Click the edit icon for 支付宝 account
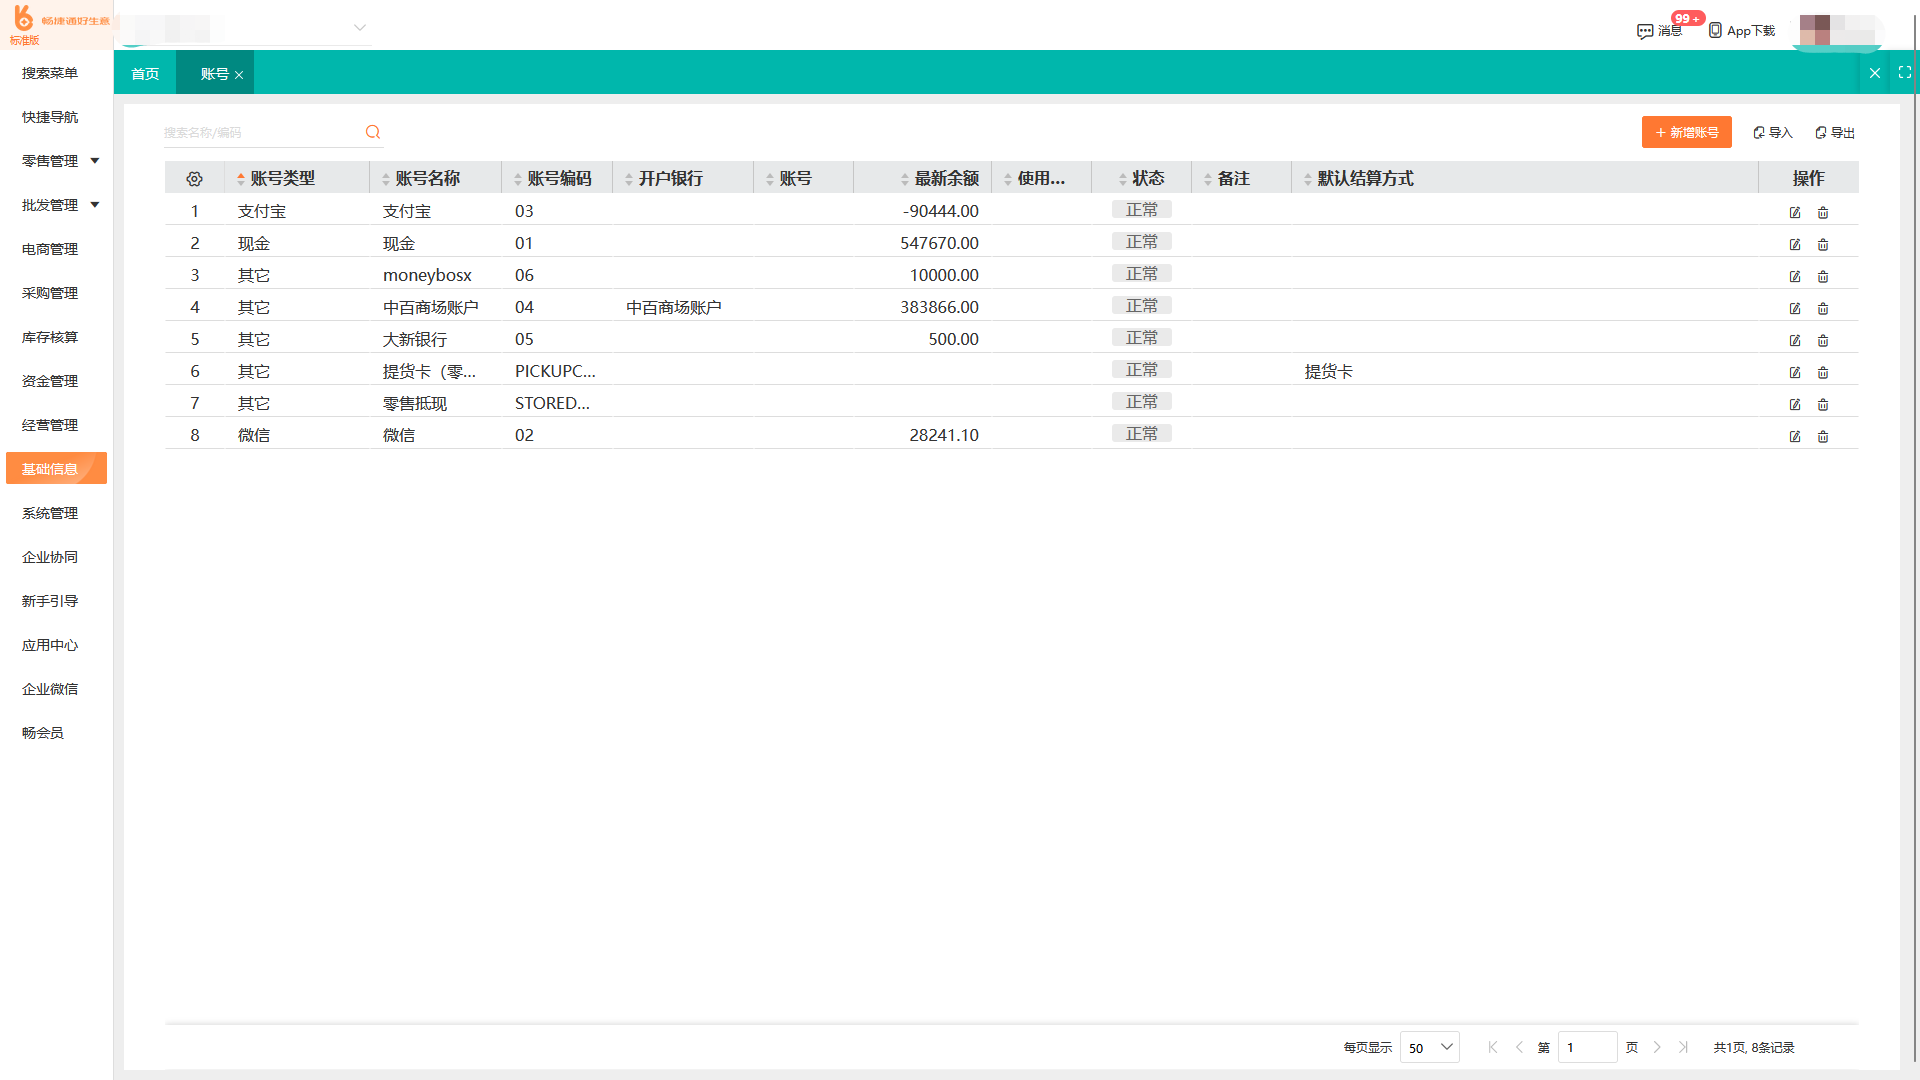Viewport: 1920px width, 1080px height. tap(1795, 211)
